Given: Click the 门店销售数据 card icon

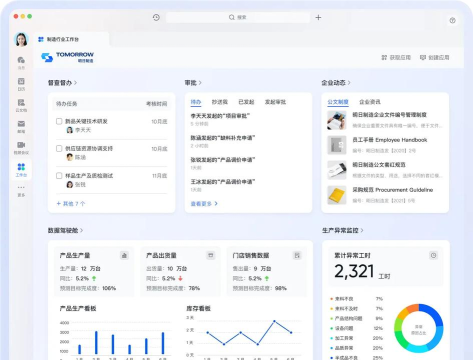Looking at the screenshot, I should (x=297, y=256).
